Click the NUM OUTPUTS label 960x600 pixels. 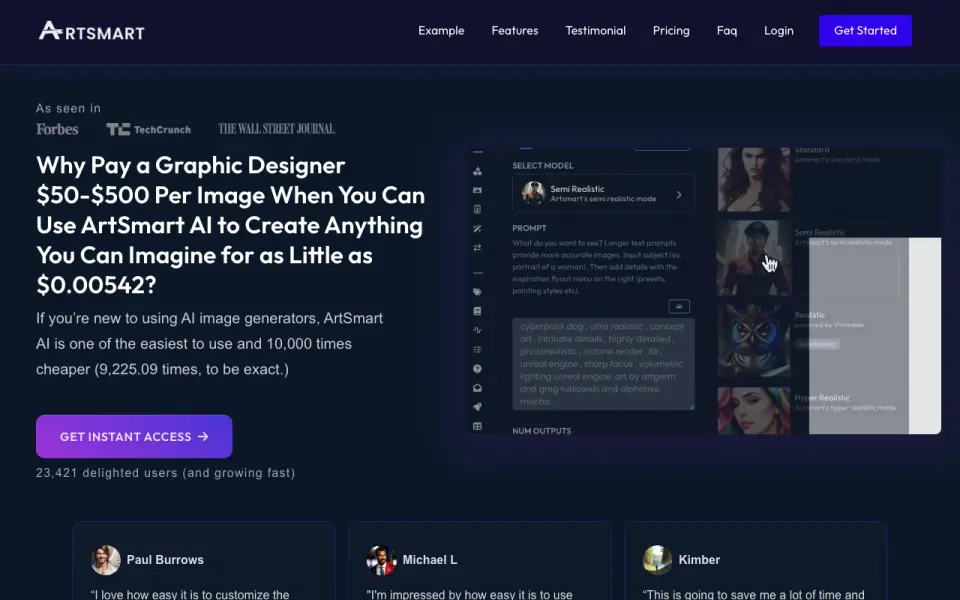click(542, 430)
